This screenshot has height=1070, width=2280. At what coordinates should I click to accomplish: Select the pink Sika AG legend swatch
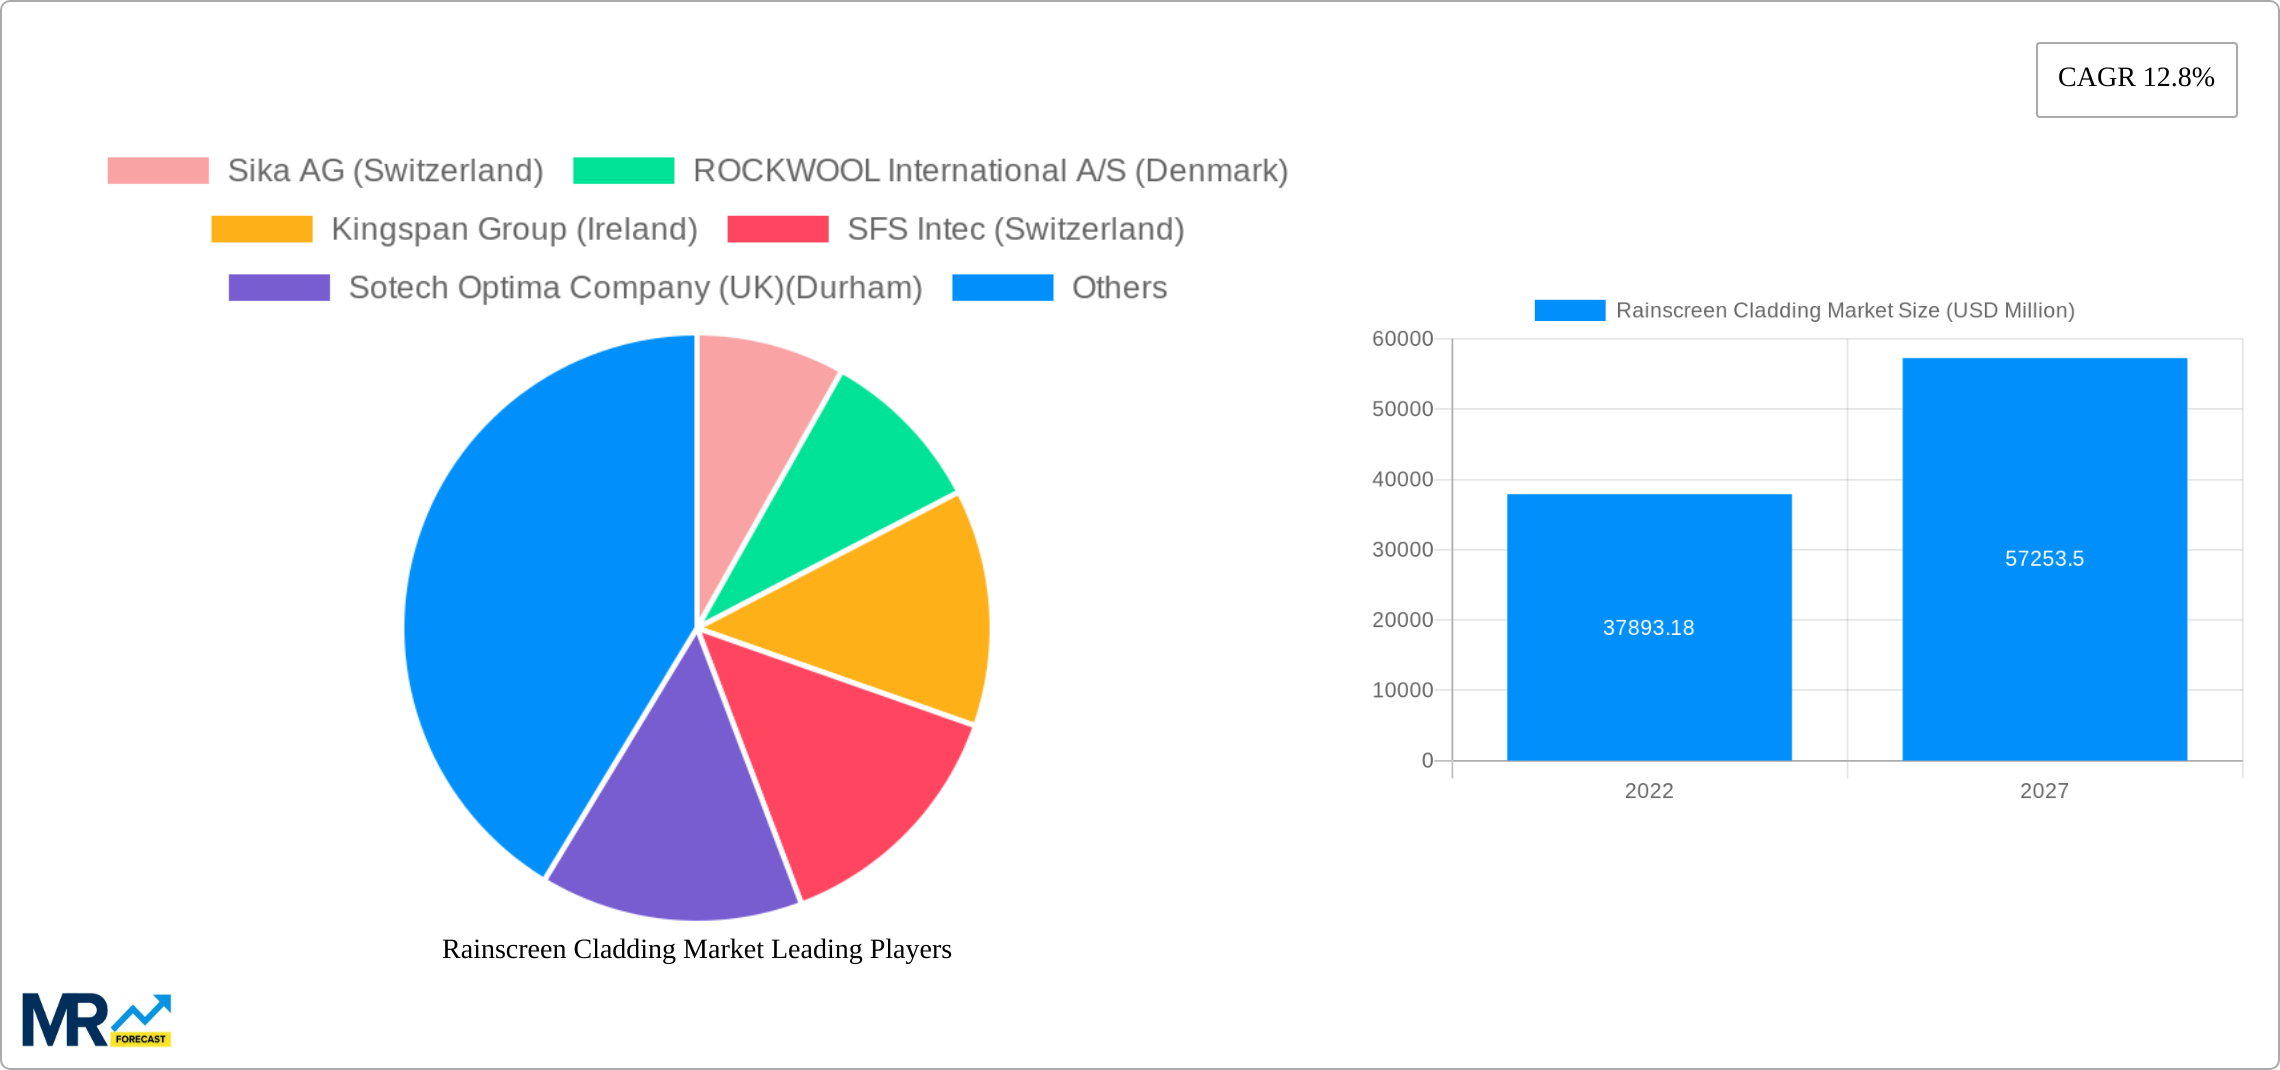click(158, 170)
